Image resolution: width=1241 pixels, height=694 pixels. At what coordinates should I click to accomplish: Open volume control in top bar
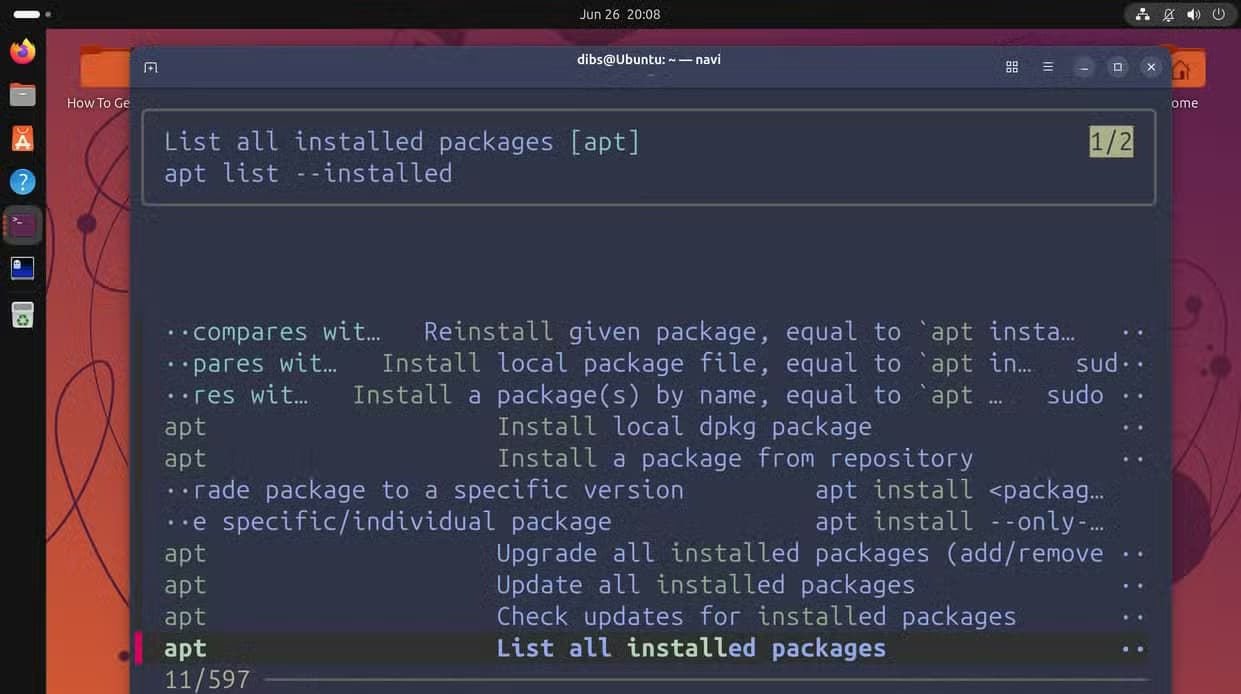(x=1193, y=14)
